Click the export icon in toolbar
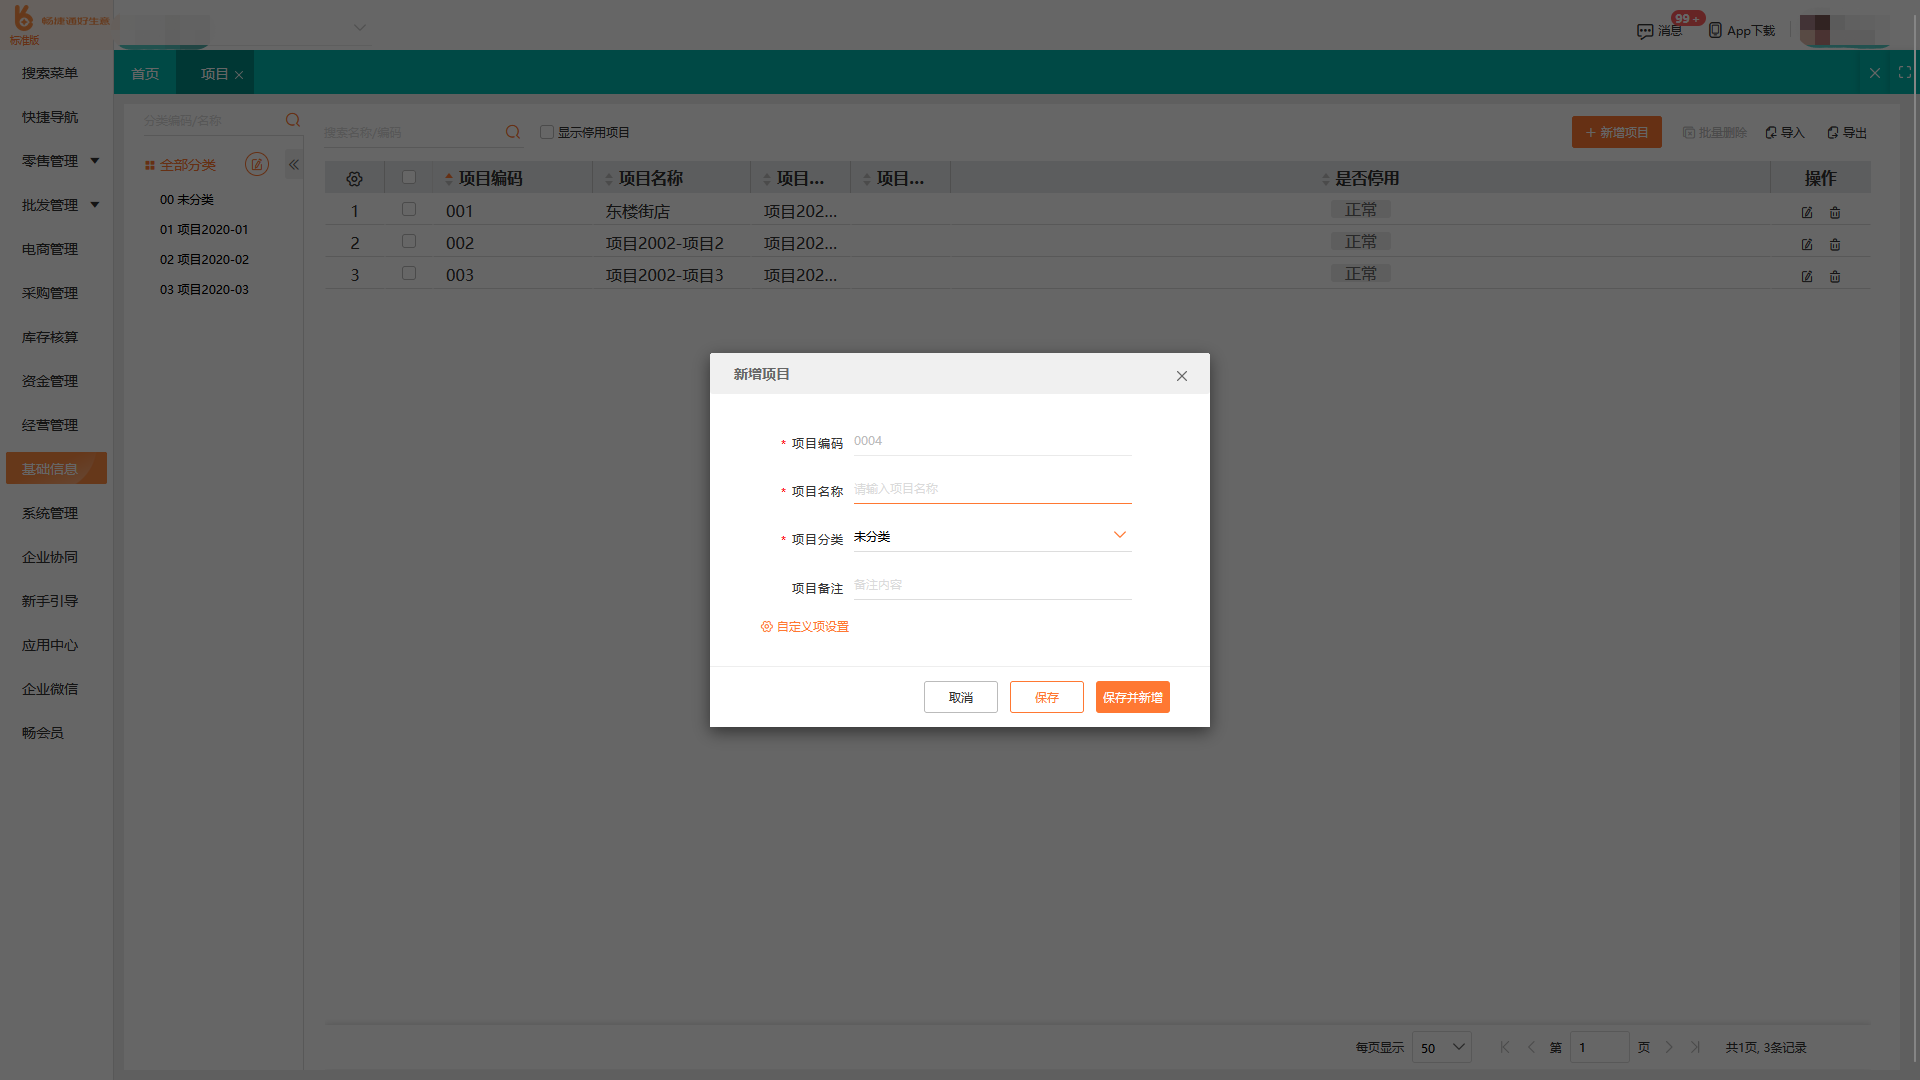 pos(1847,131)
